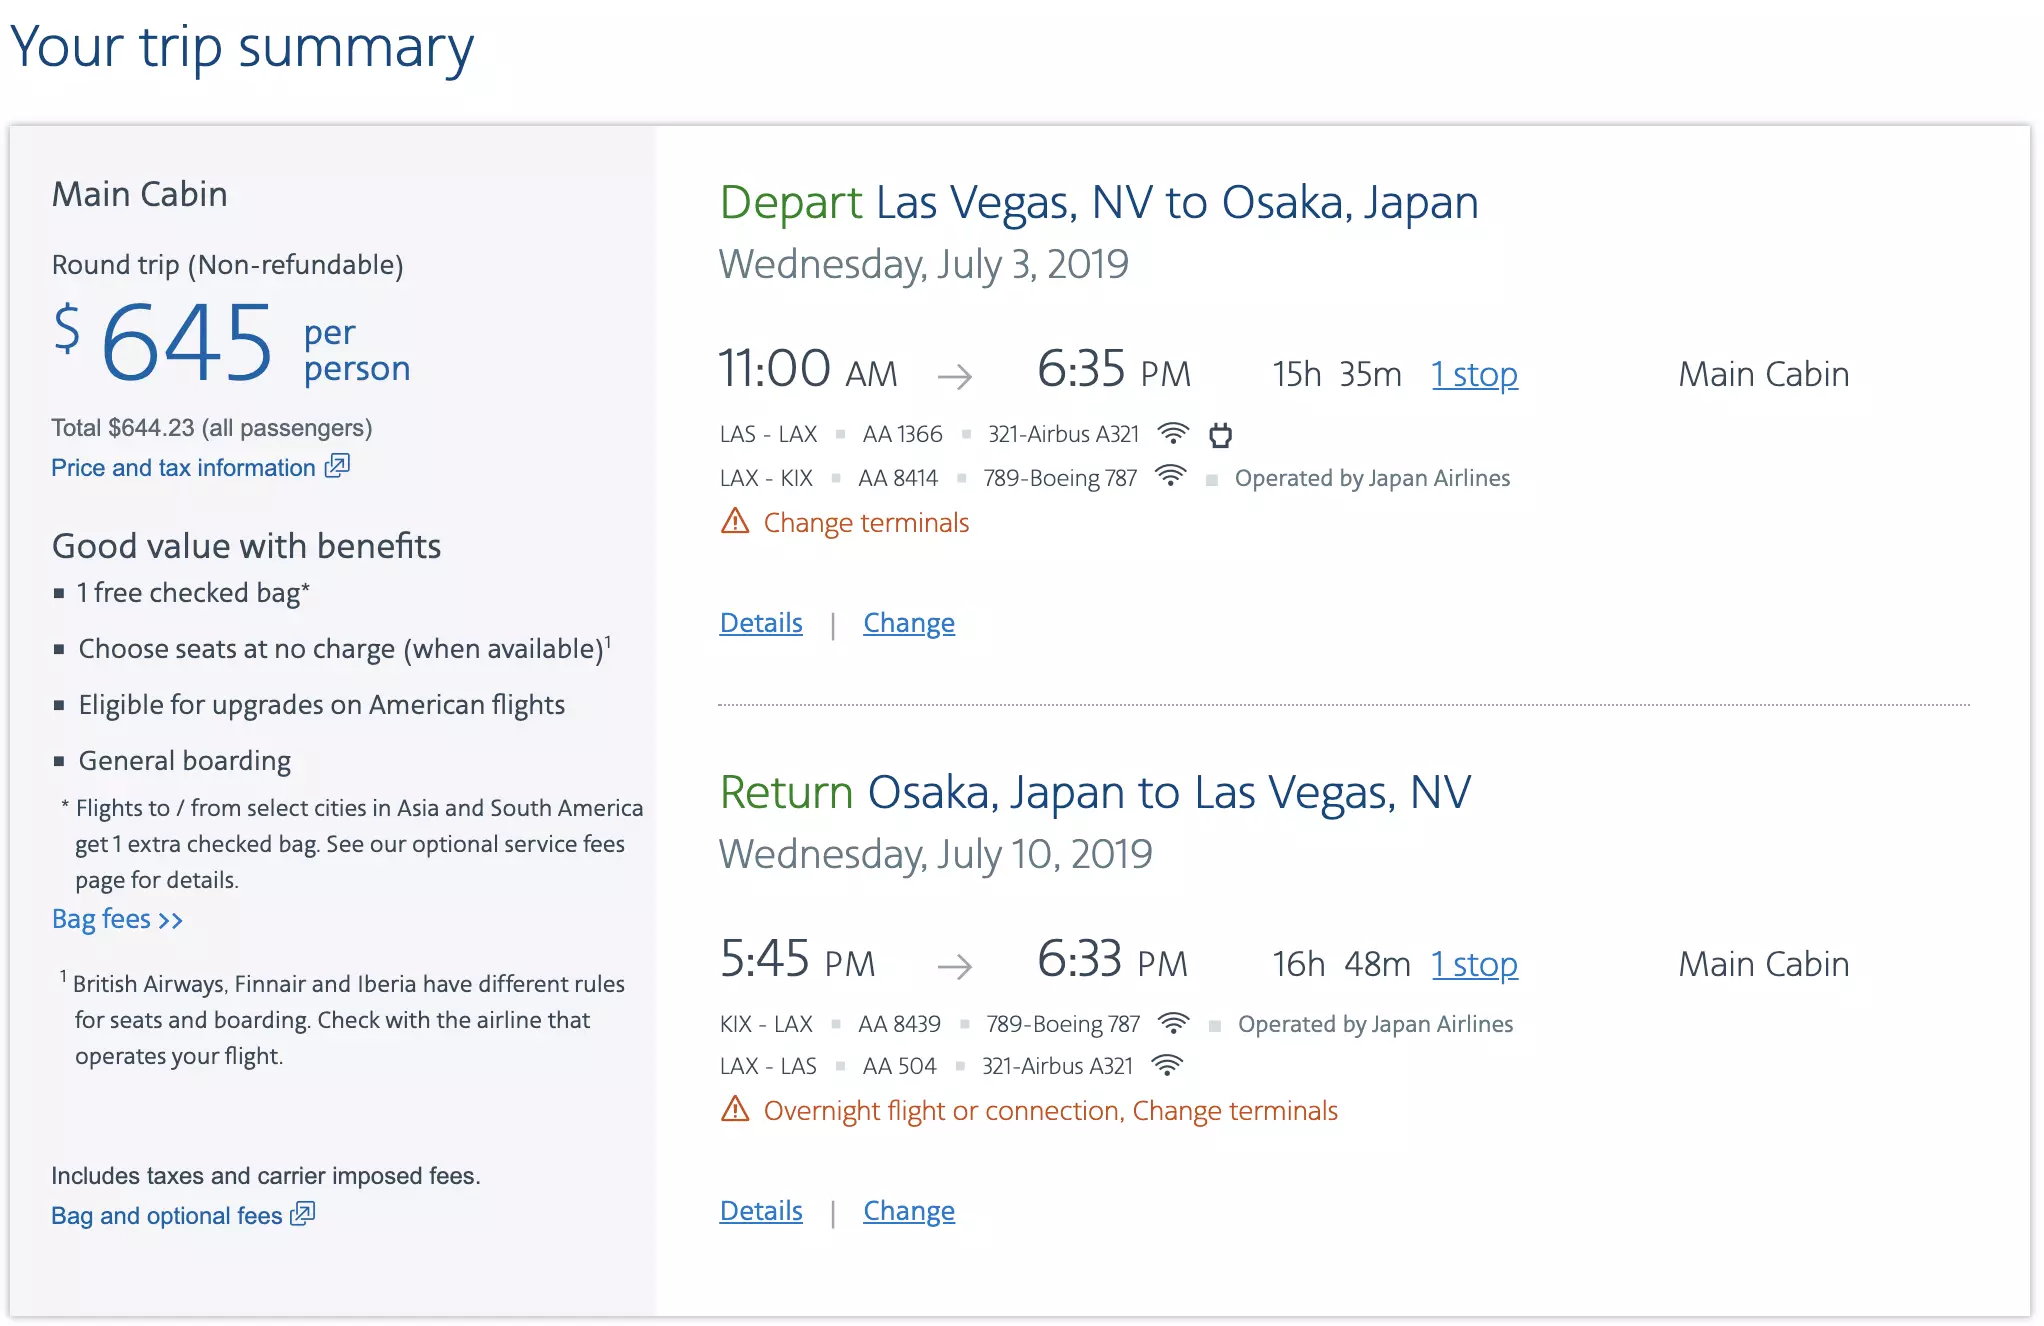Click Change button for departing flight
This screenshot has width=2044, height=1326.
pos(910,621)
